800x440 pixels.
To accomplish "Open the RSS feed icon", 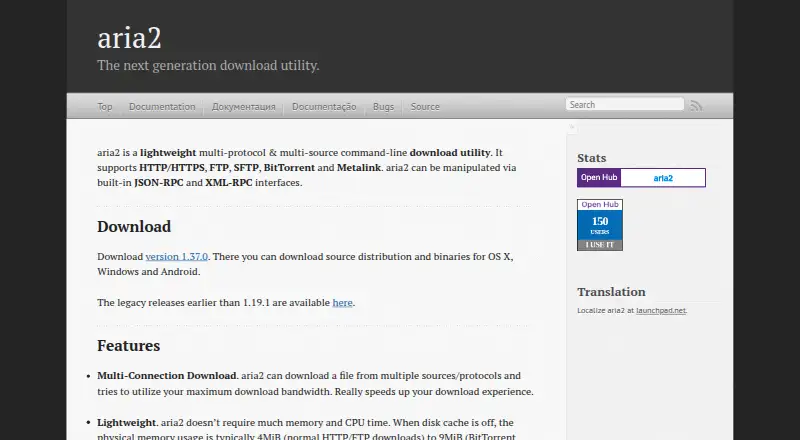I will tap(696, 106).
